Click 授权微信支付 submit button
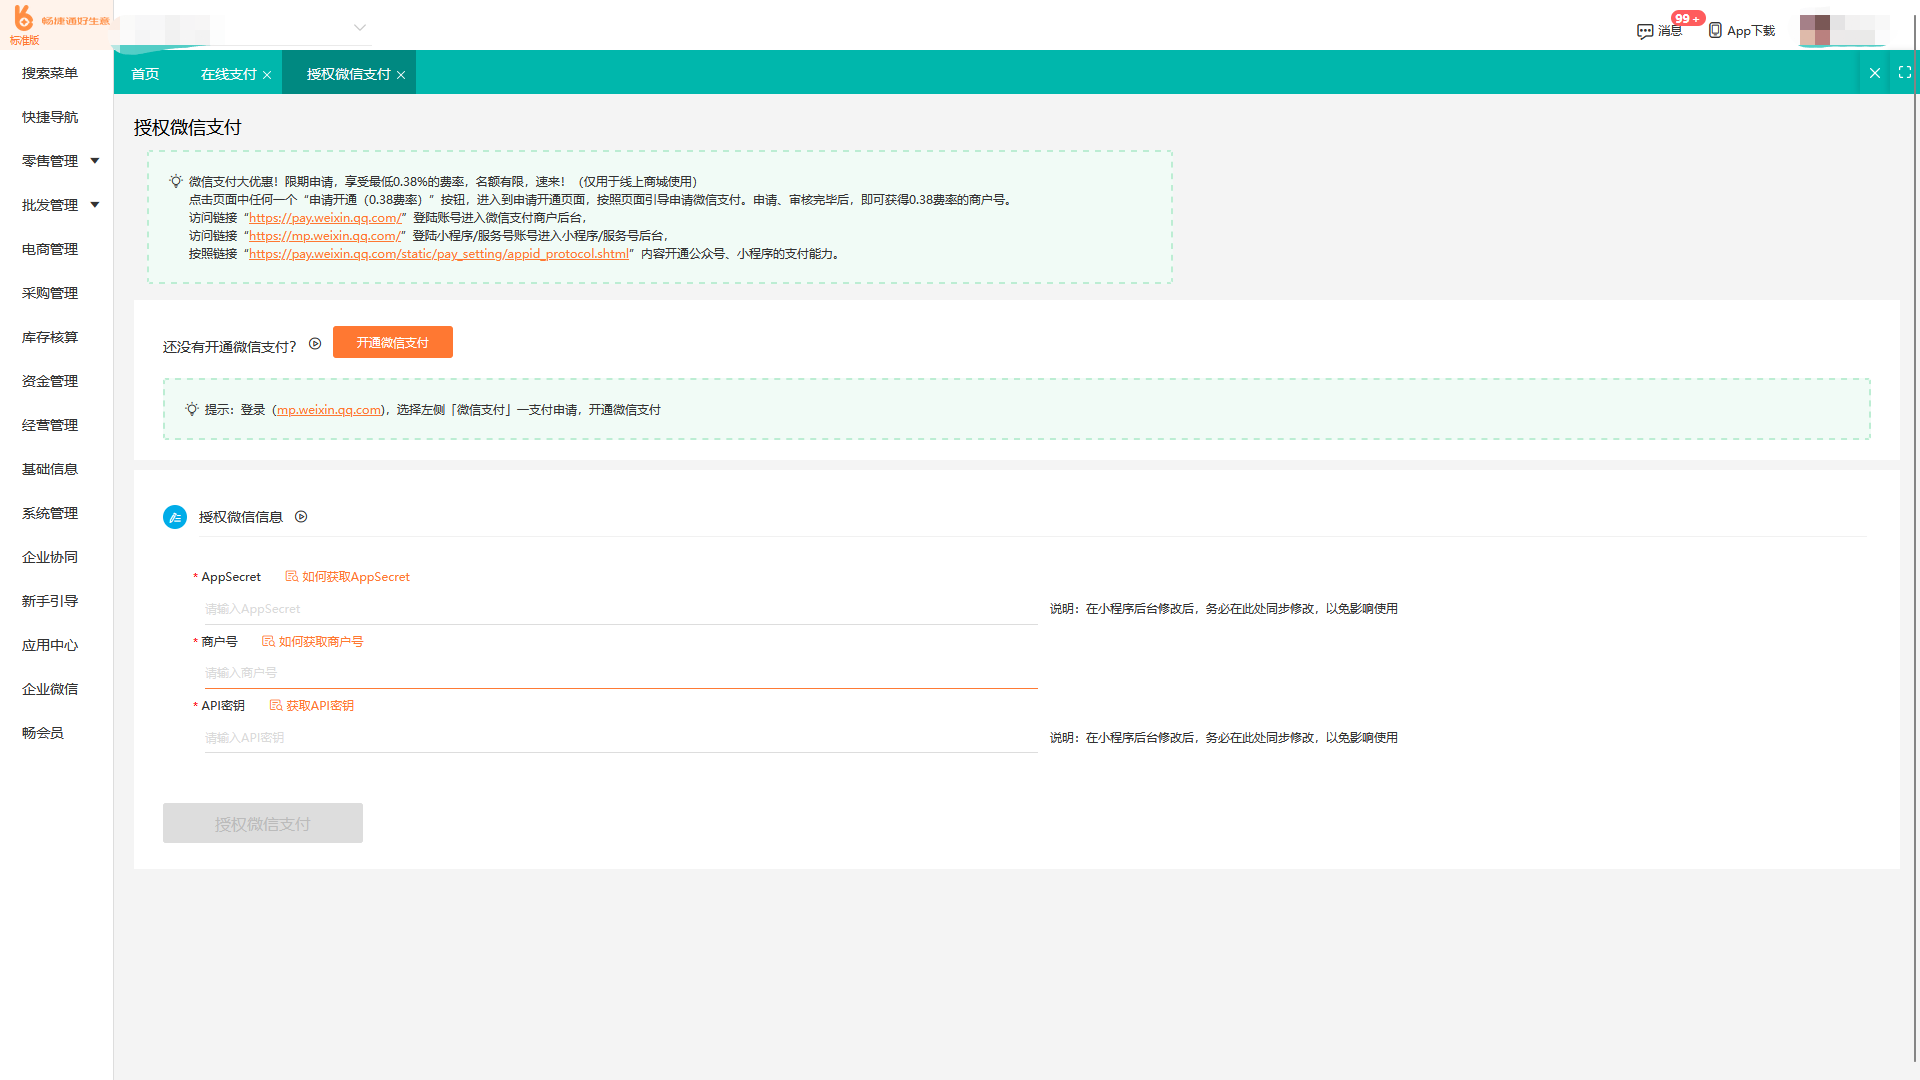Viewport: 1920px width, 1080px height. point(262,822)
